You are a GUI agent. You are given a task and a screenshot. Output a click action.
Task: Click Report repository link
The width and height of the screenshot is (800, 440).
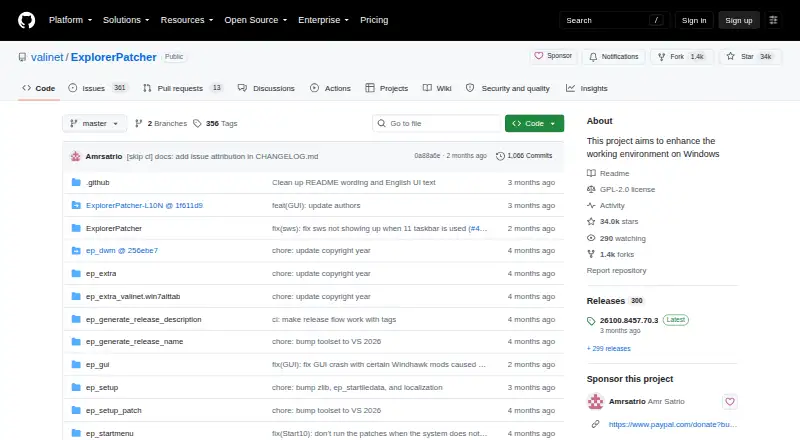tap(616, 271)
